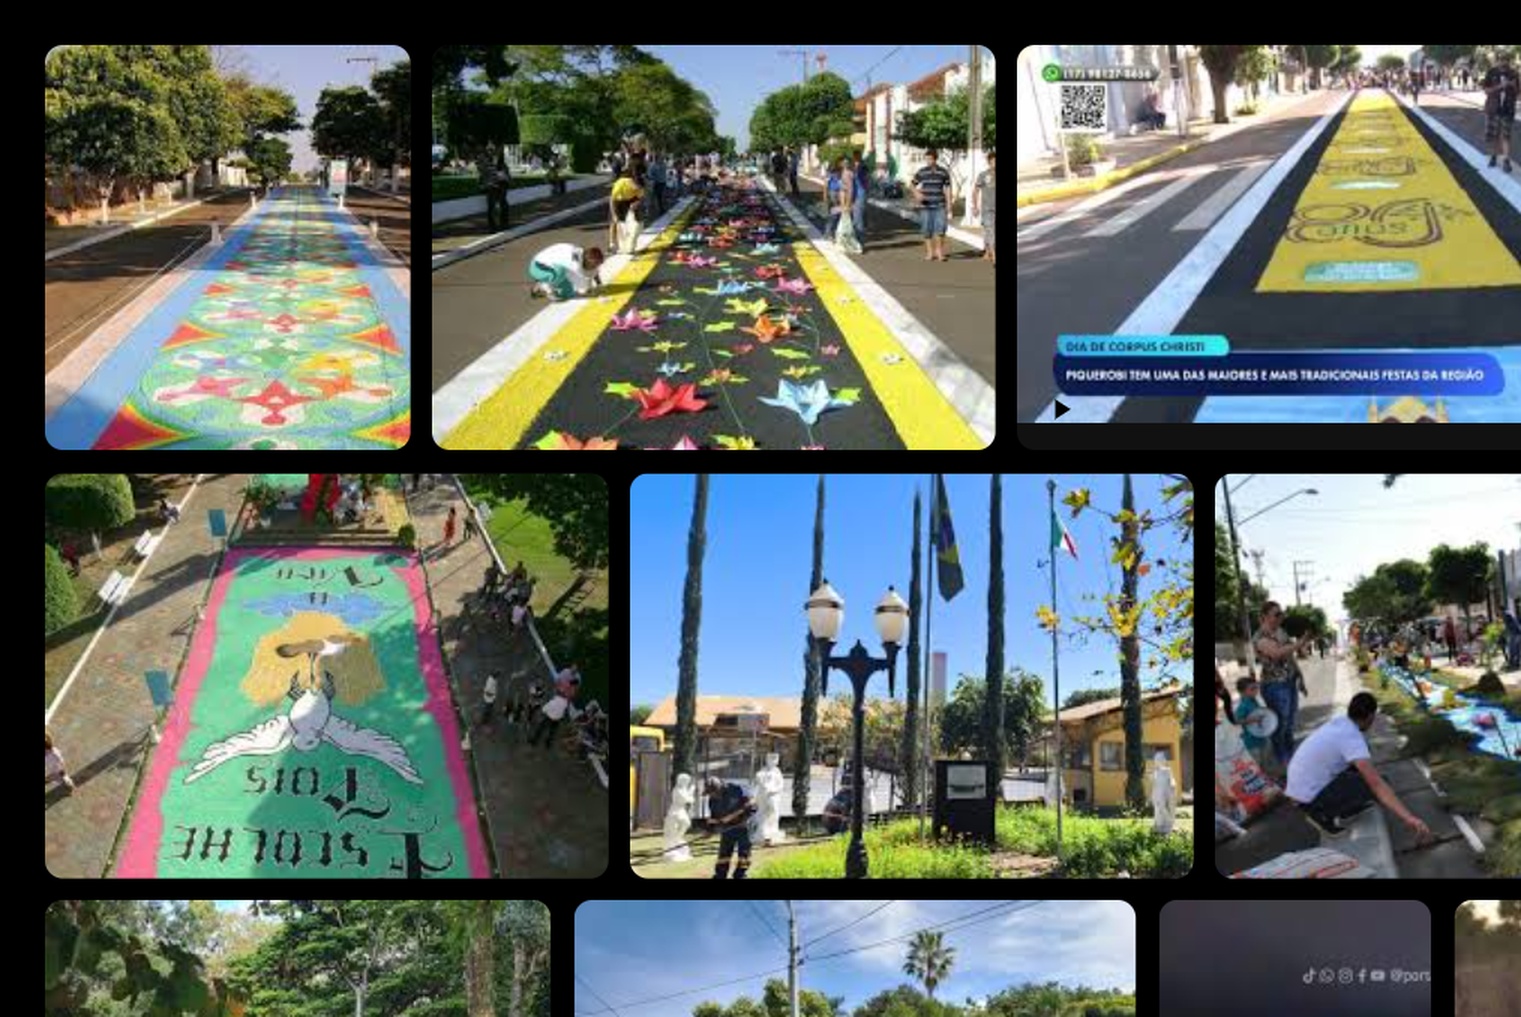
Task: Open the dark thumbnail with social media handle
Action: [x=1294, y=940]
